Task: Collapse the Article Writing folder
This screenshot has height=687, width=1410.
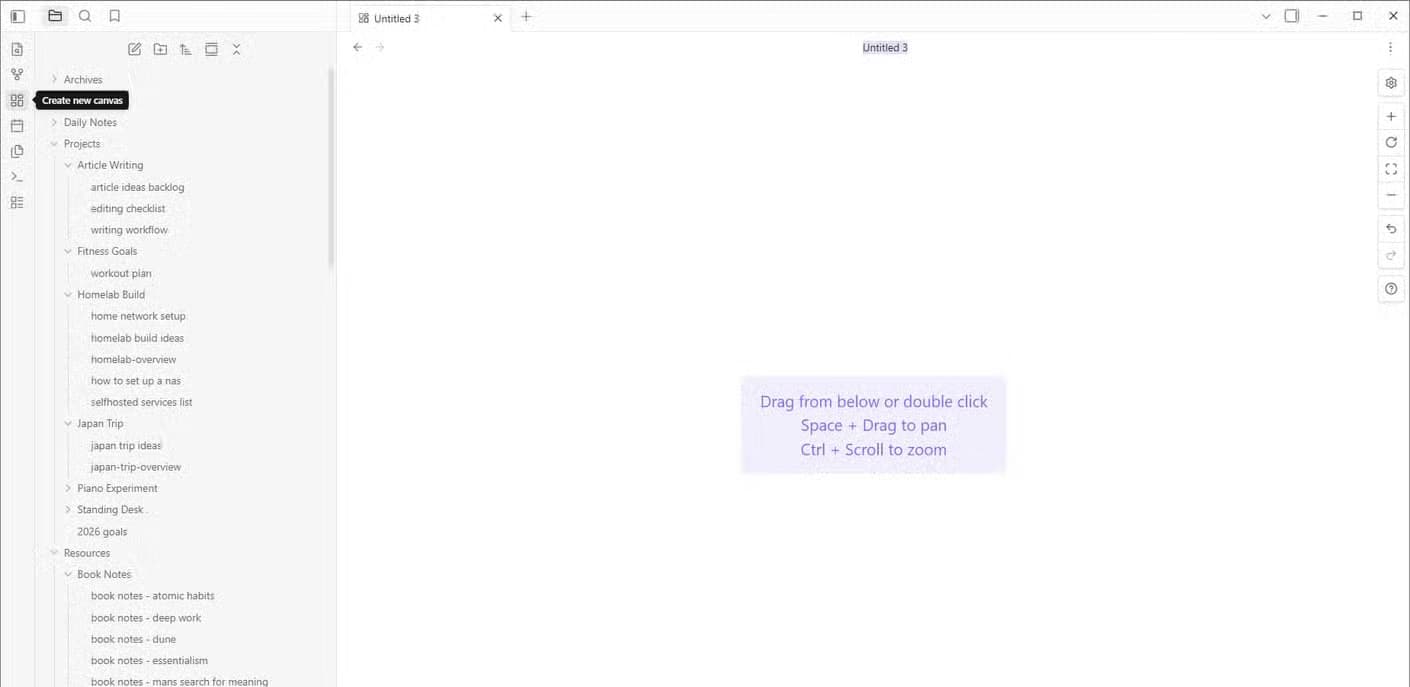Action: (110, 166)
